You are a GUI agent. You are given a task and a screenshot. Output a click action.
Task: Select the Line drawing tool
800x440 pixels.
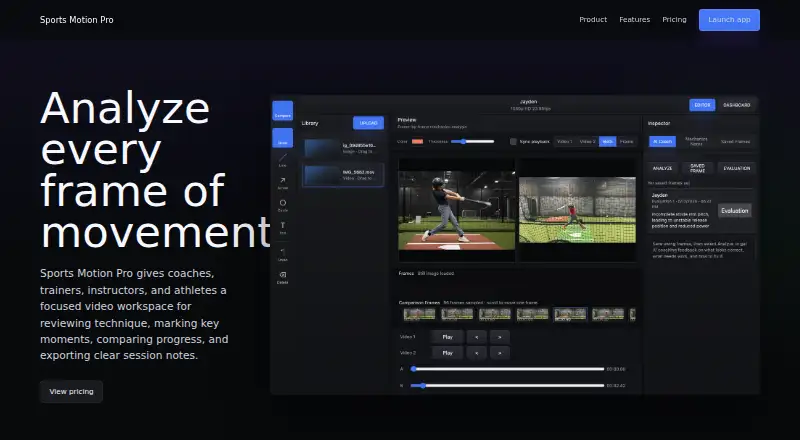point(282,160)
